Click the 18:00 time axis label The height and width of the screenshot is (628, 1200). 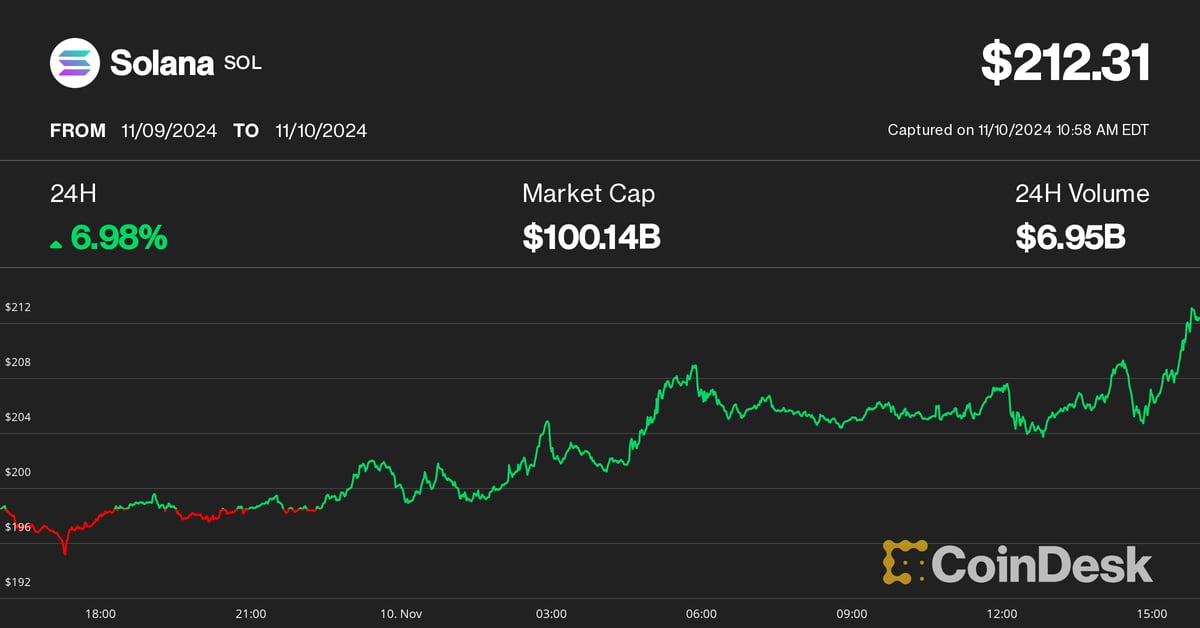[100, 613]
